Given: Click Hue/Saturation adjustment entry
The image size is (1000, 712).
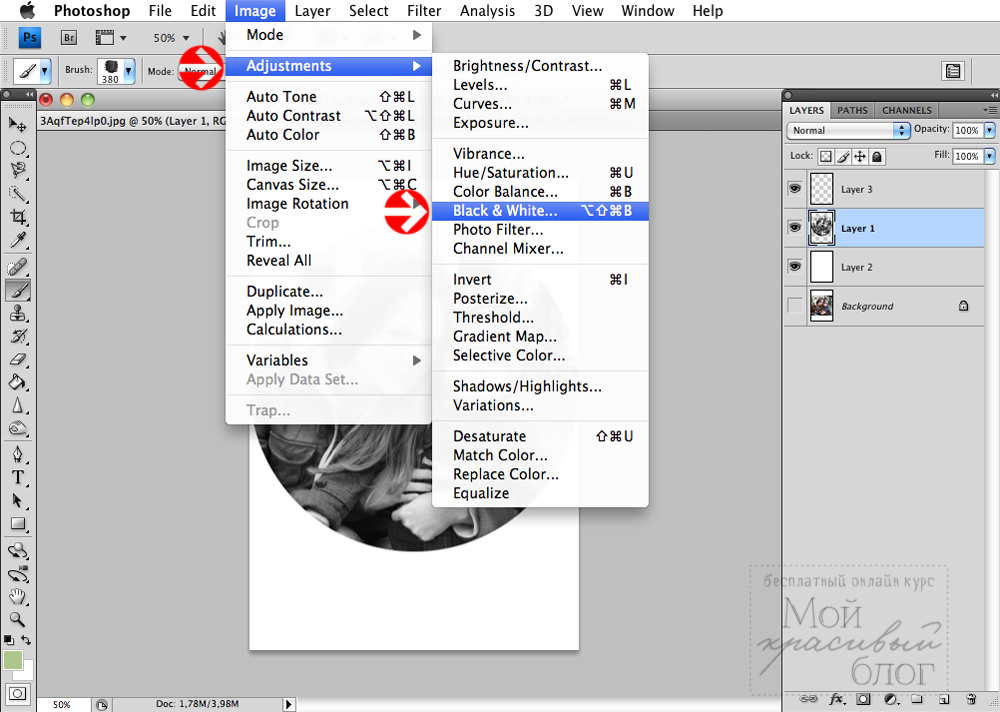Looking at the screenshot, I should pos(510,173).
